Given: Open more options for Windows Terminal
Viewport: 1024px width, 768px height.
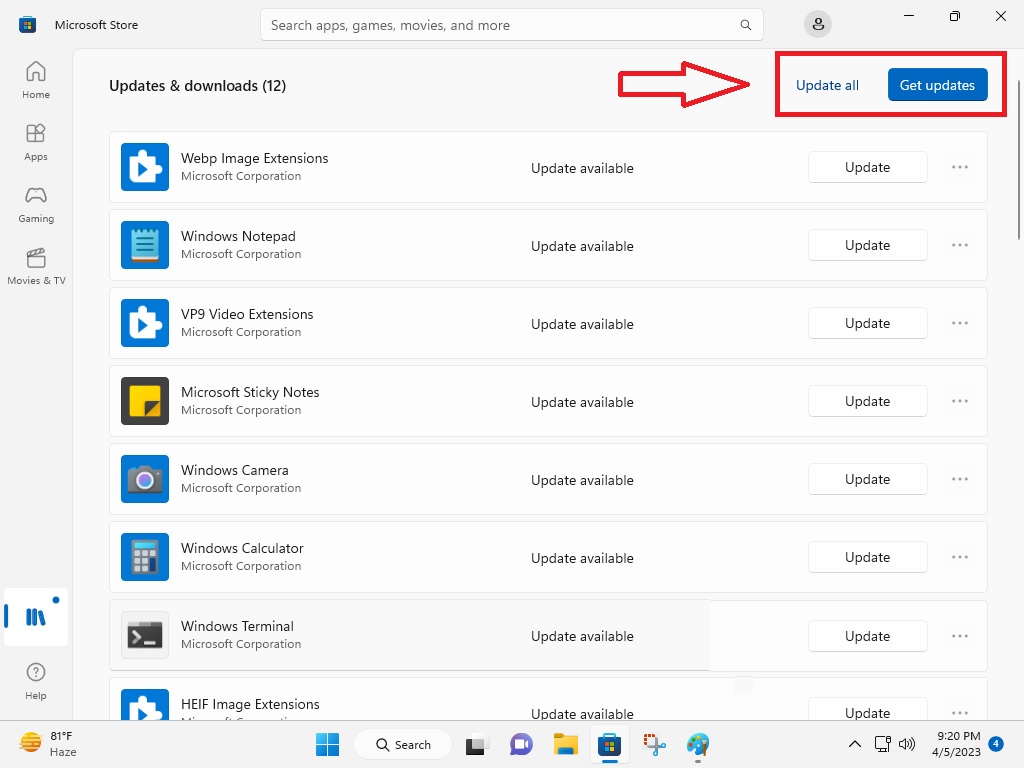Looking at the screenshot, I should [959, 636].
